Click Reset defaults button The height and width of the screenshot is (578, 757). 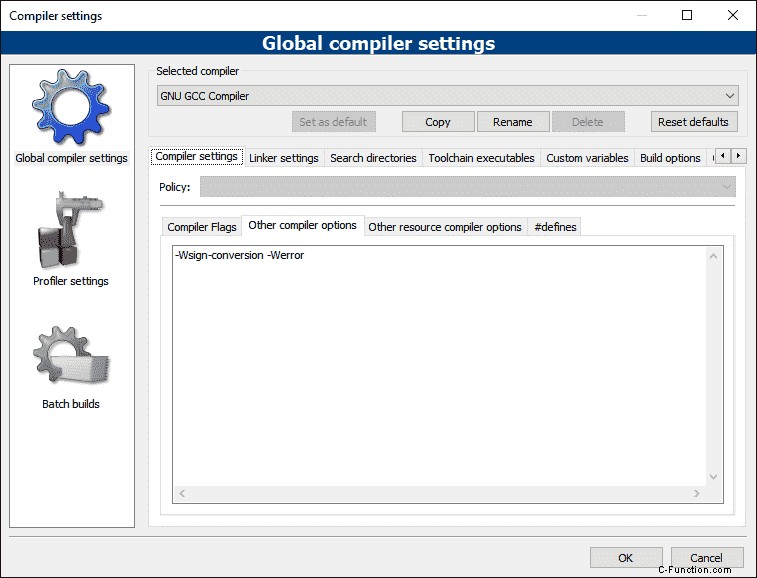pos(694,122)
